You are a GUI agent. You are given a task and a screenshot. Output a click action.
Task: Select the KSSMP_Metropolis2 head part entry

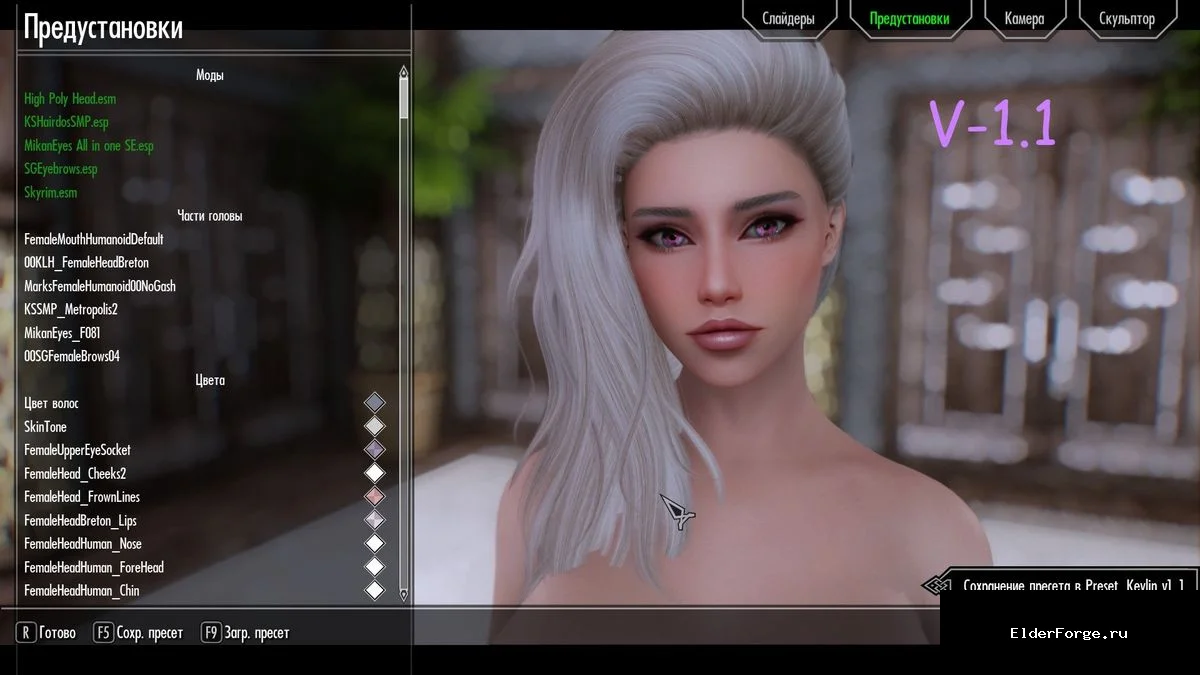[x=71, y=309]
